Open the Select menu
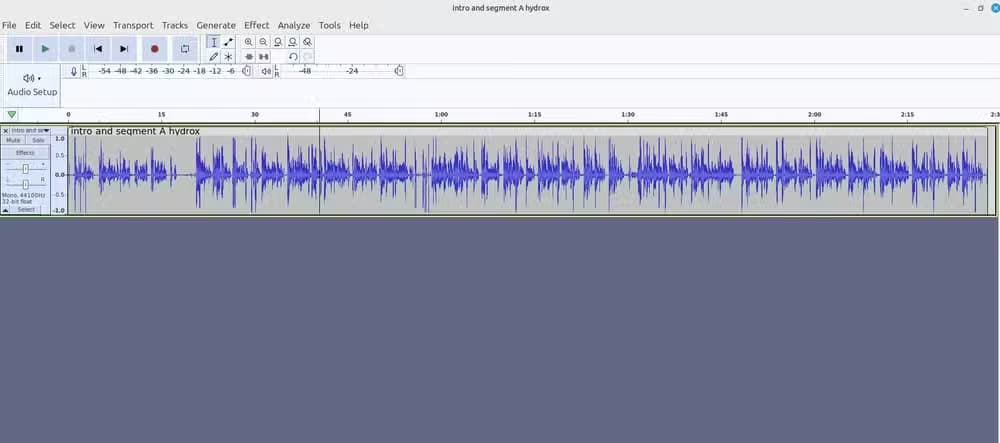This screenshot has width=1000, height=443. coord(62,25)
